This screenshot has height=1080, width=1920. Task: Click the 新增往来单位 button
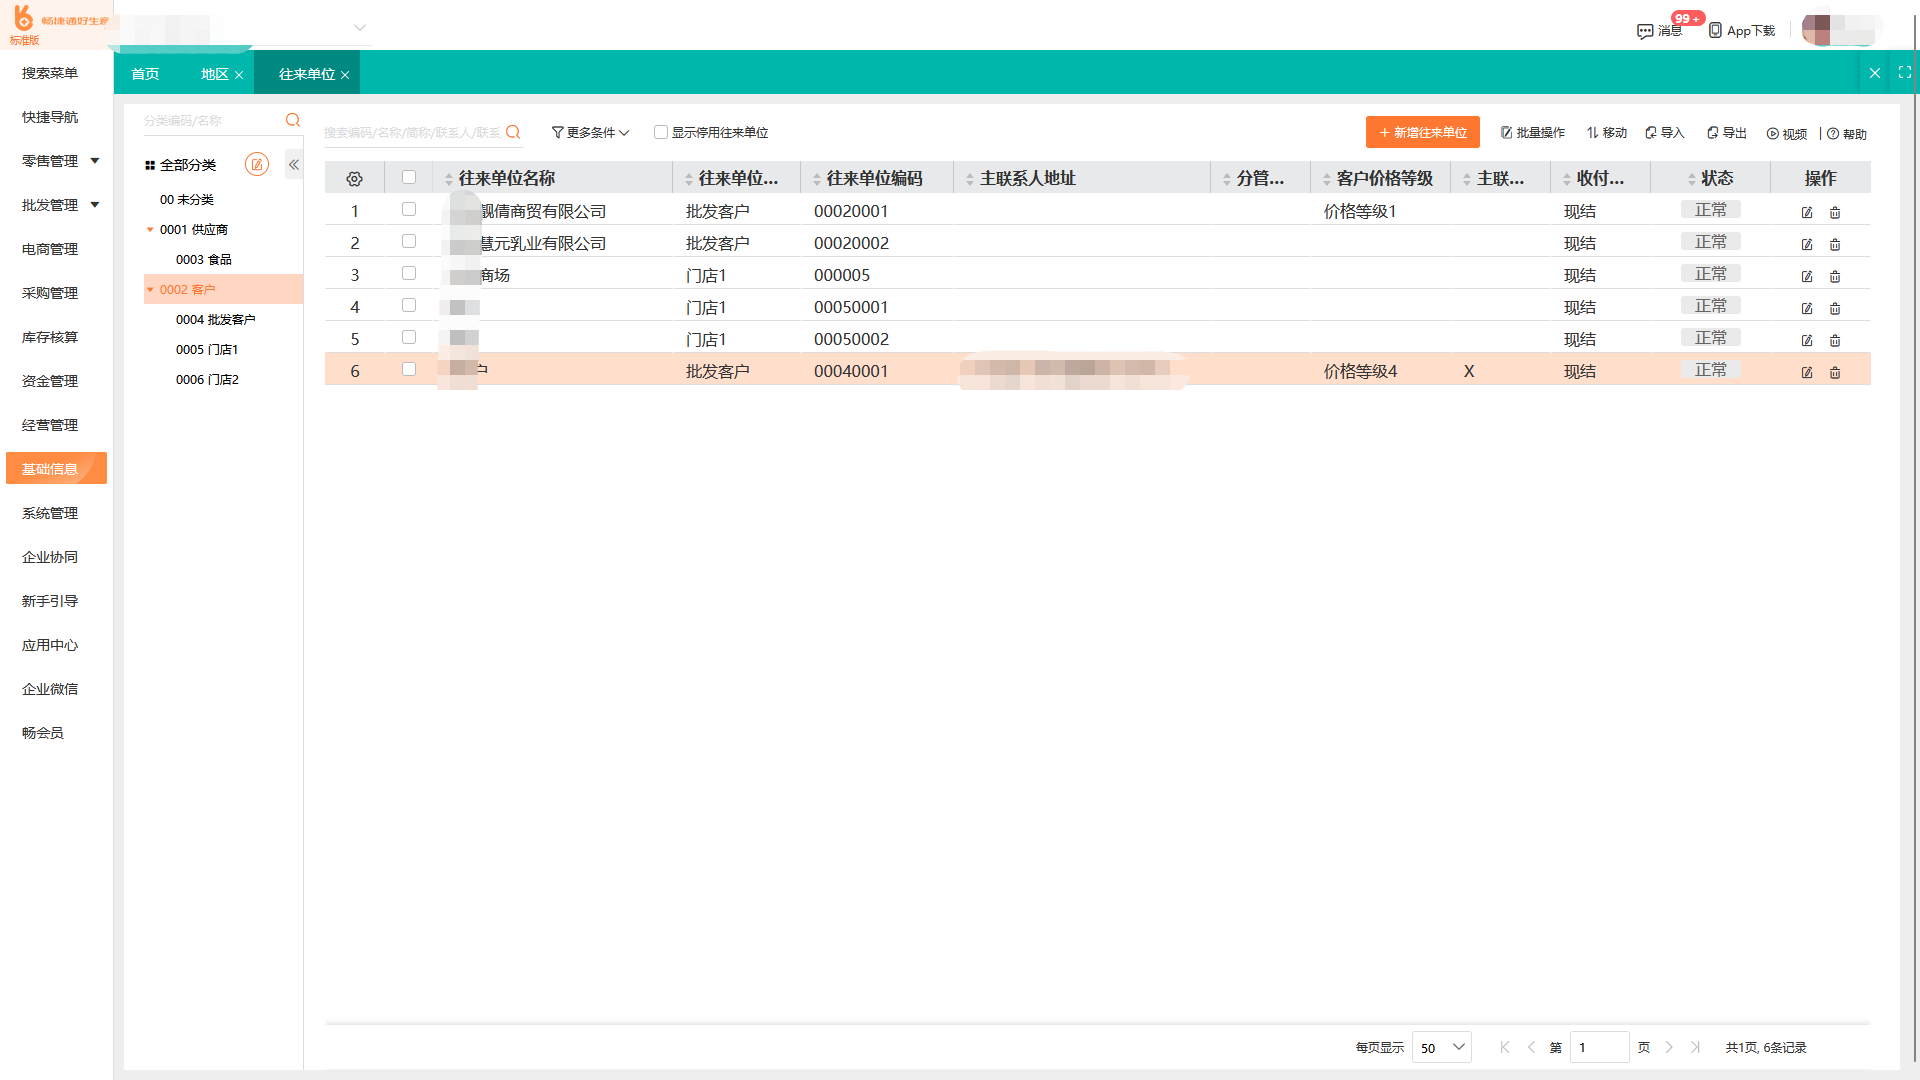[1424, 132]
